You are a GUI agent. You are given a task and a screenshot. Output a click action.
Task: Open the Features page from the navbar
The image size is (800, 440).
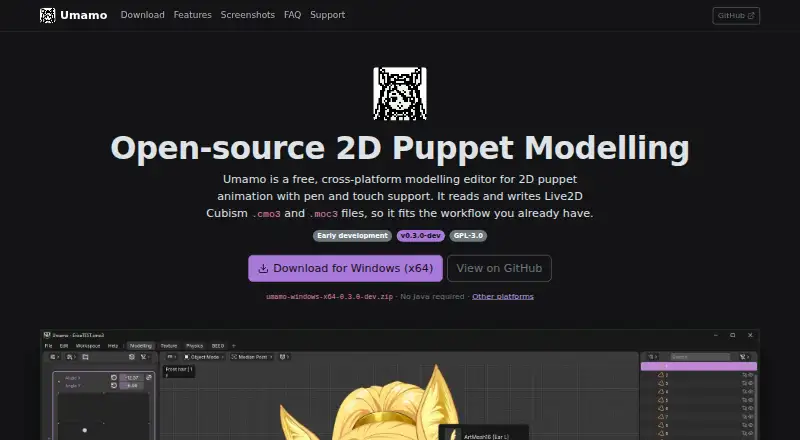tap(192, 15)
